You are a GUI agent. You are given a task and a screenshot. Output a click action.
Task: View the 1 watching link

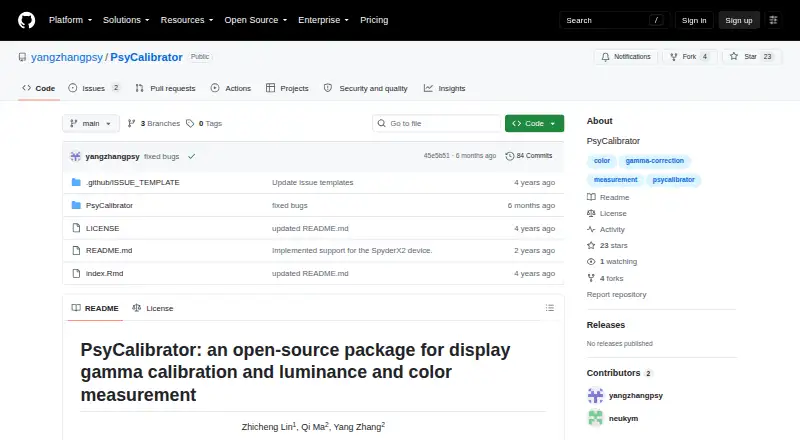[612, 261]
